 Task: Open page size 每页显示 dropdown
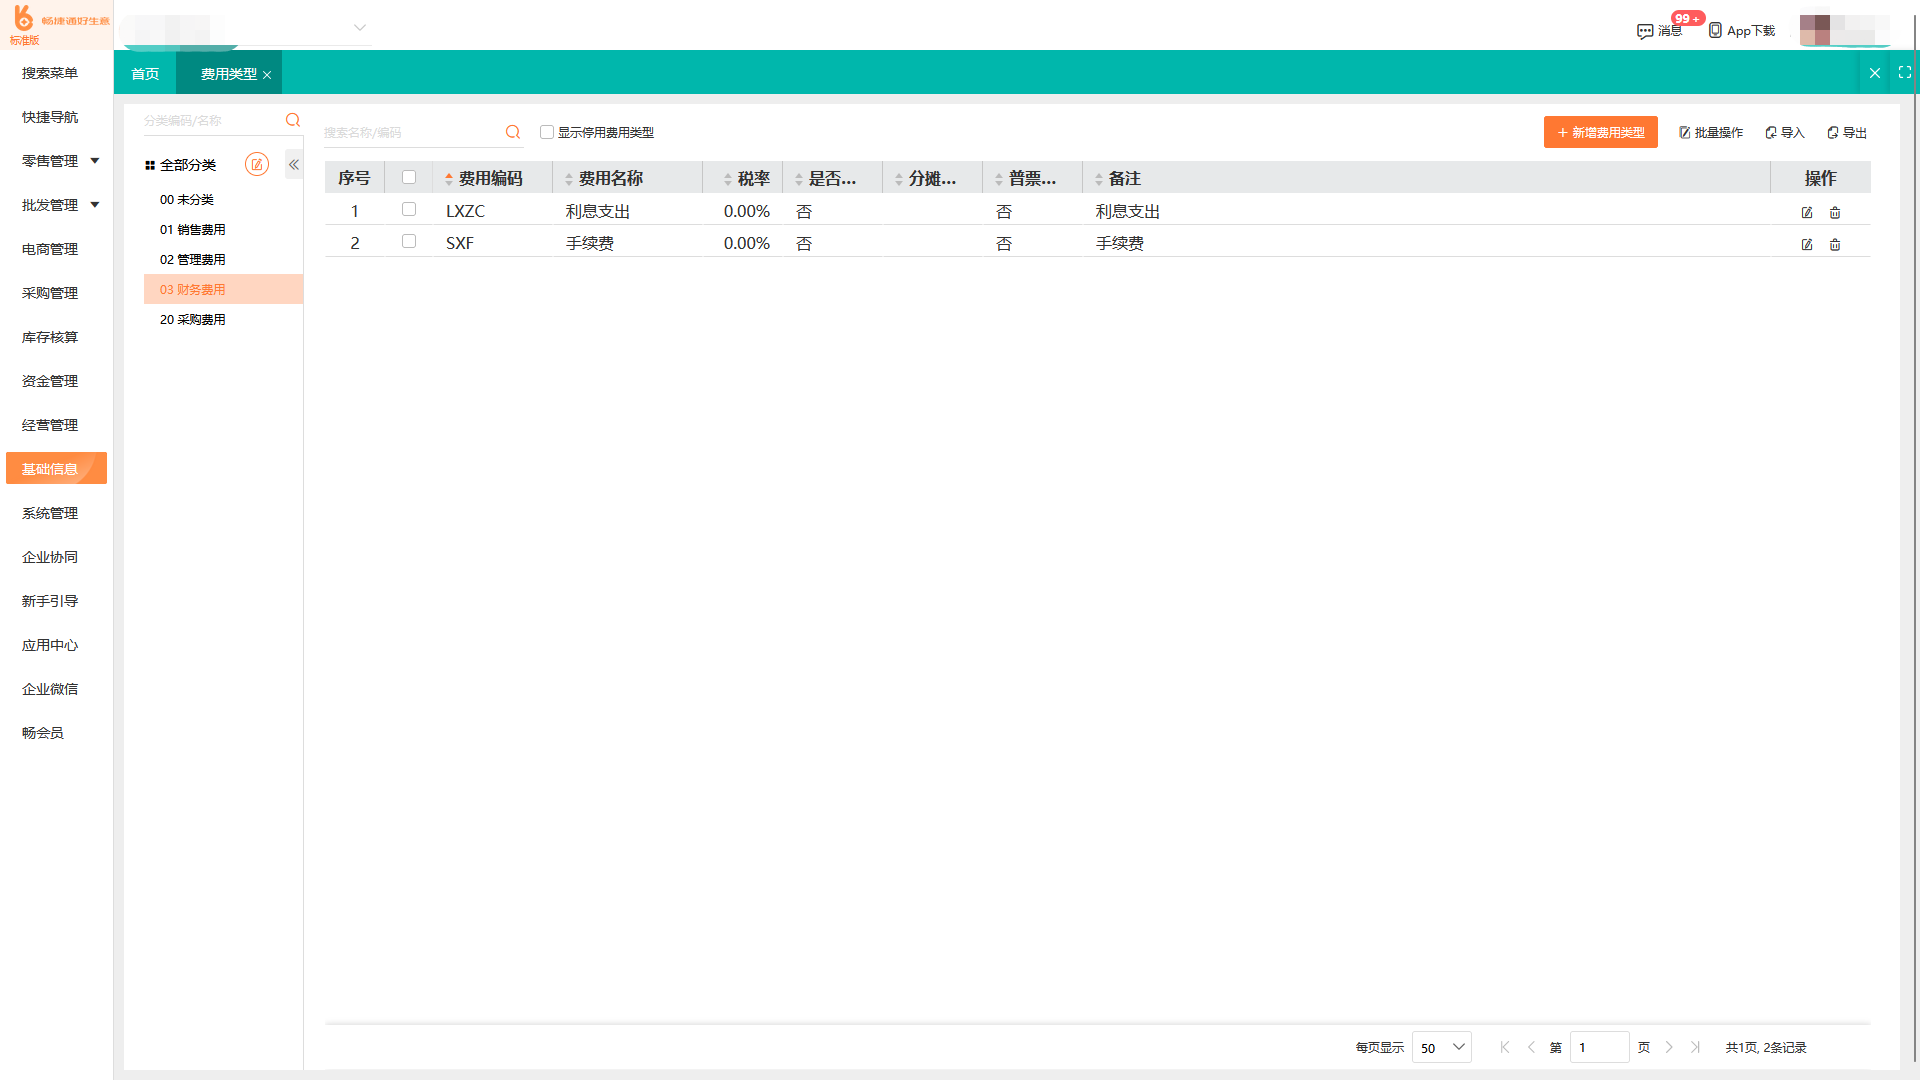tap(1440, 1047)
